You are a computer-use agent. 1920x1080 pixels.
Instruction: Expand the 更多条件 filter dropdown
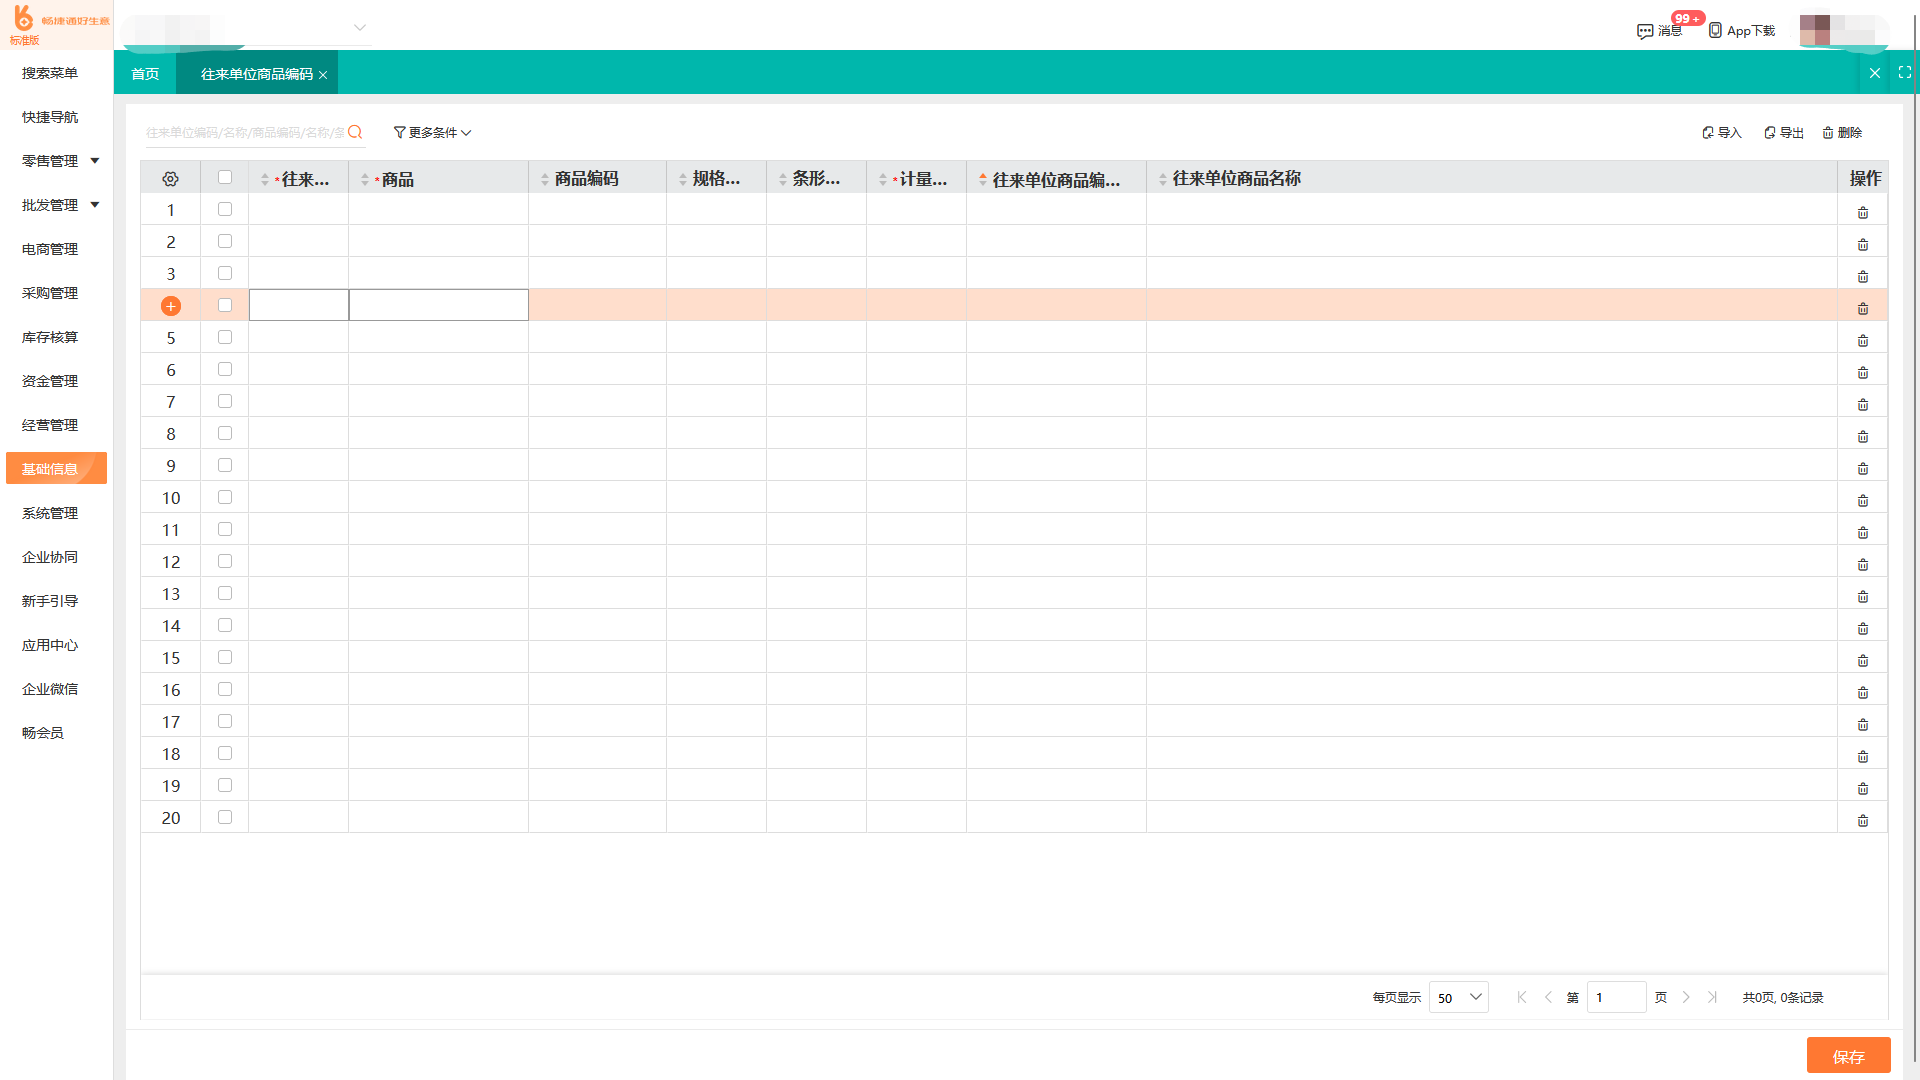pyautogui.click(x=433, y=132)
